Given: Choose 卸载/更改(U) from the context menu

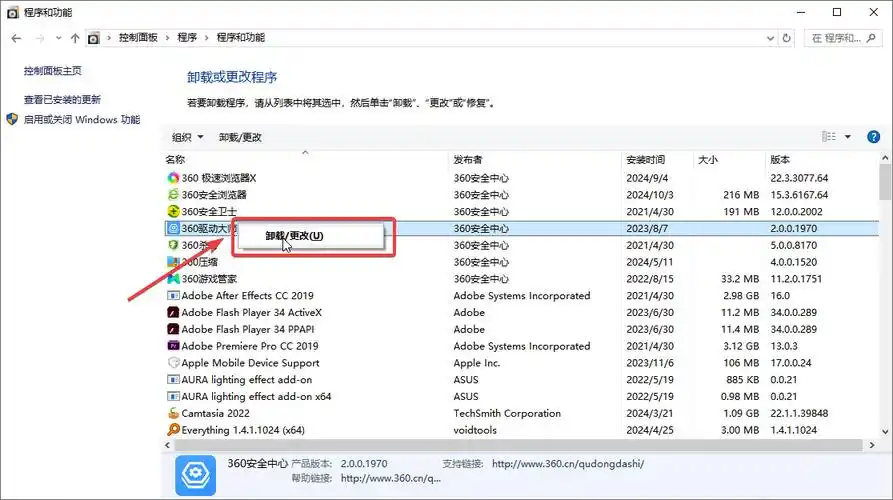Looking at the screenshot, I should coord(294,236).
